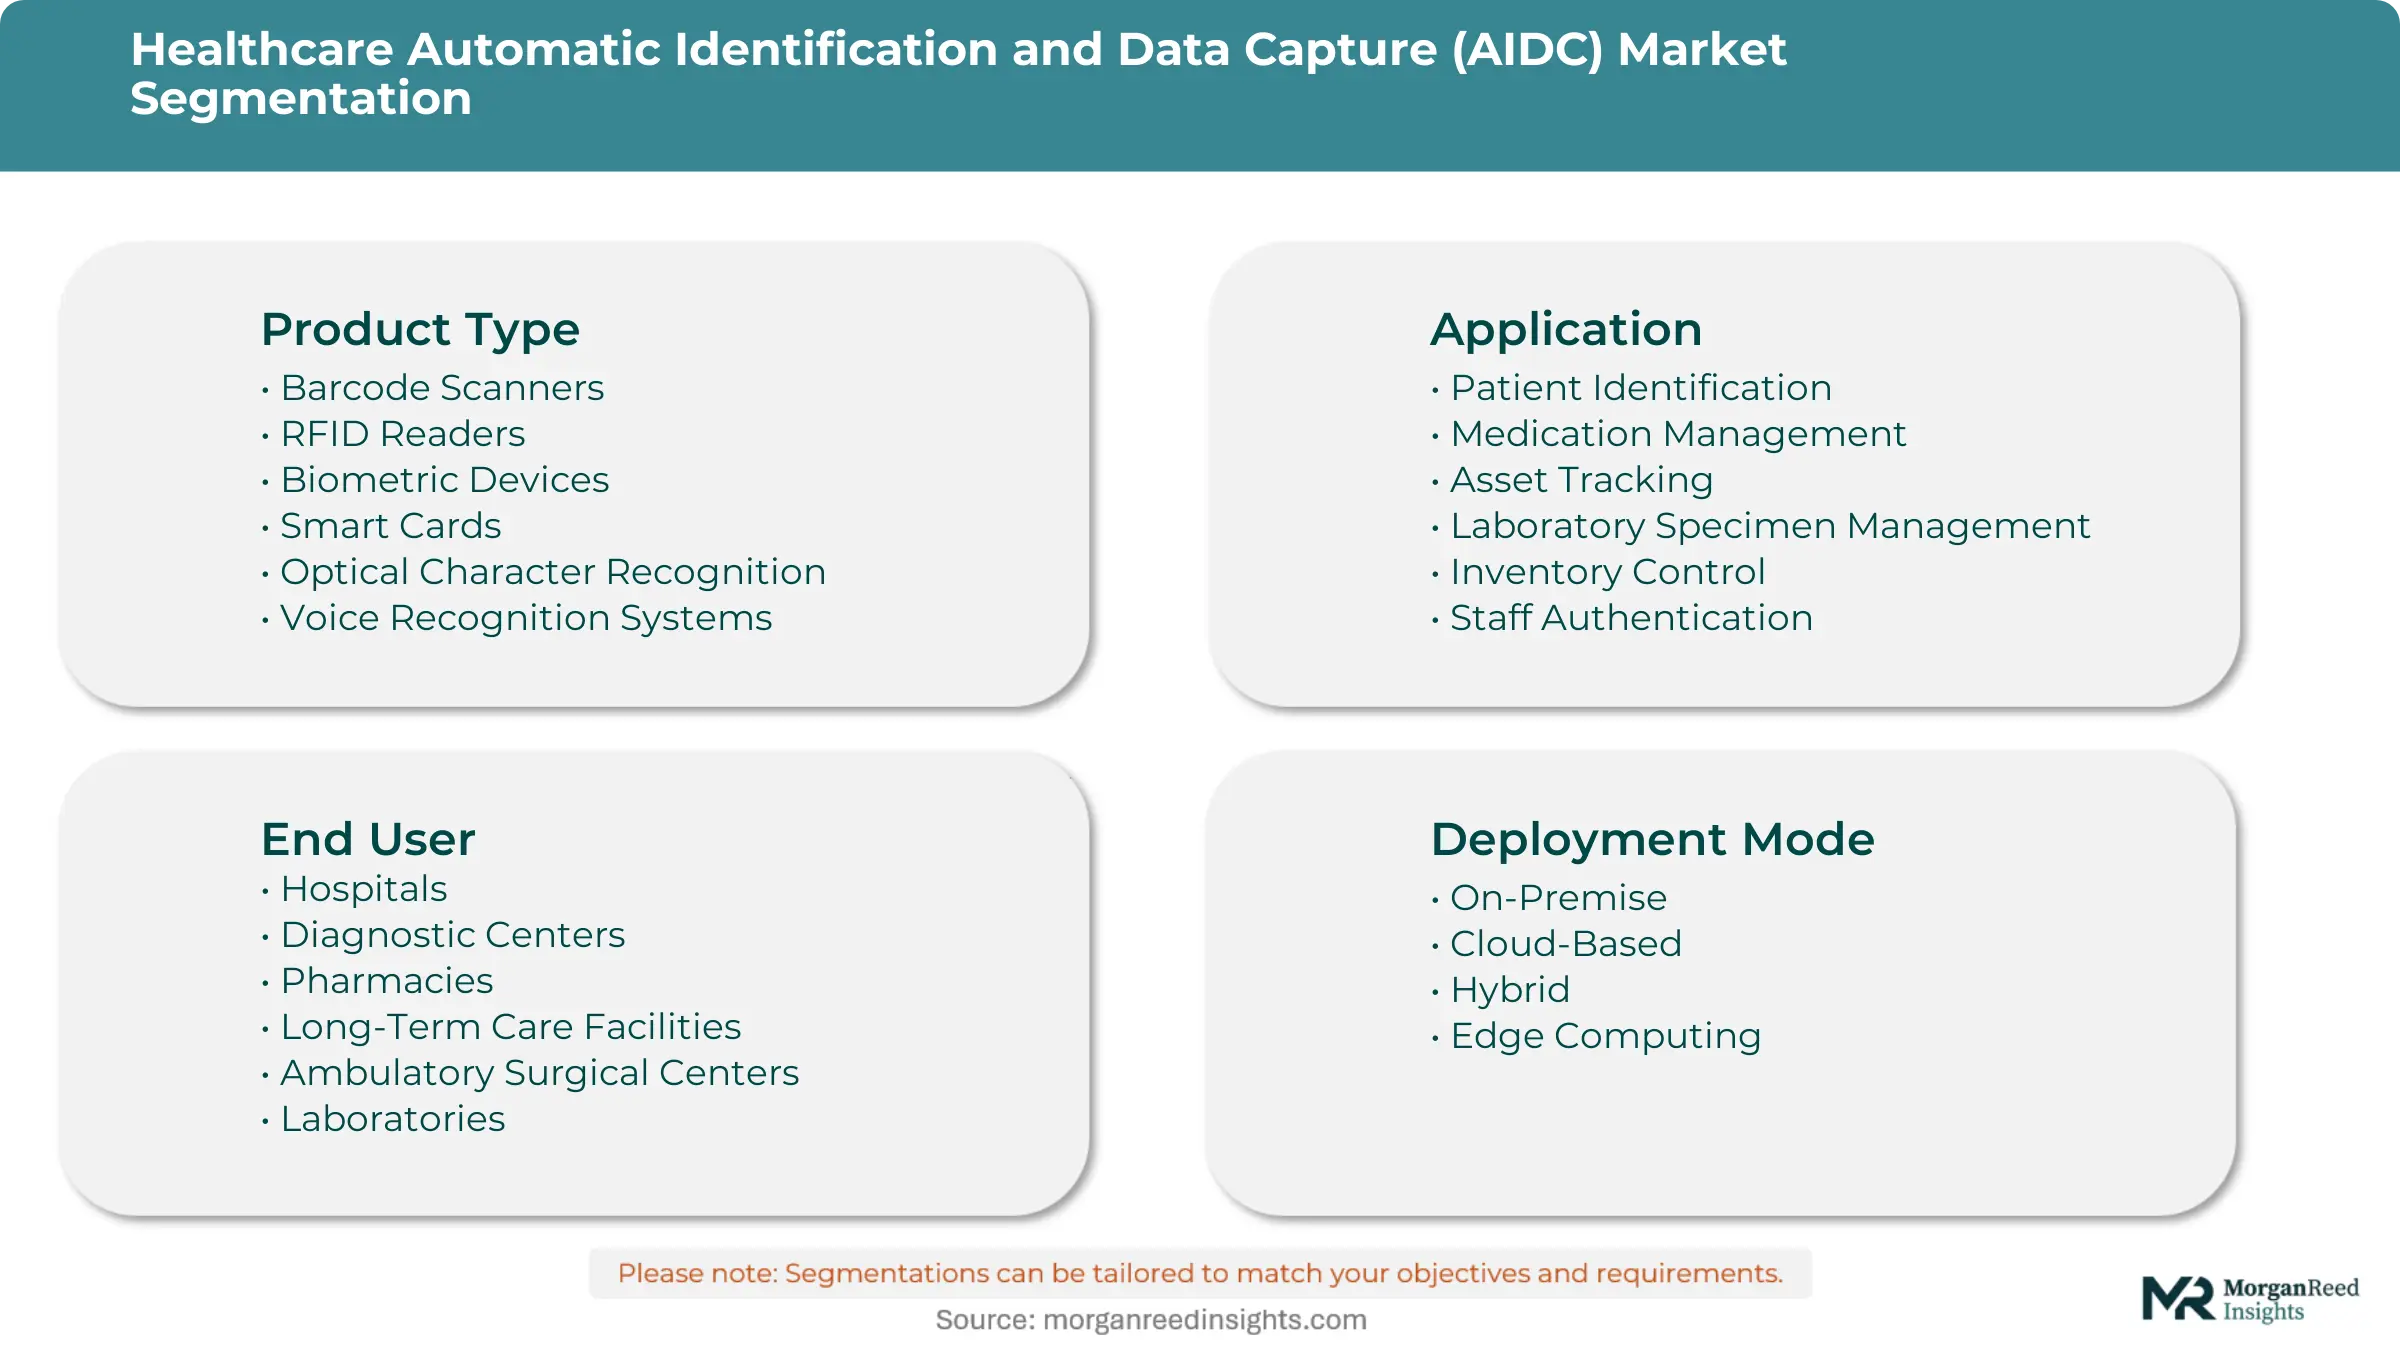Click the Biometric Devices bullet item
This screenshot has height=1350, width=2400.
click(x=444, y=480)
